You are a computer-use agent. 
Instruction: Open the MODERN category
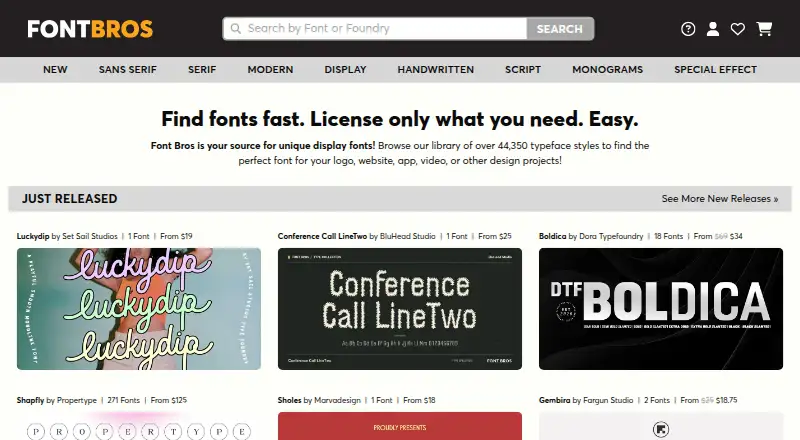click(x=270, y=69)
